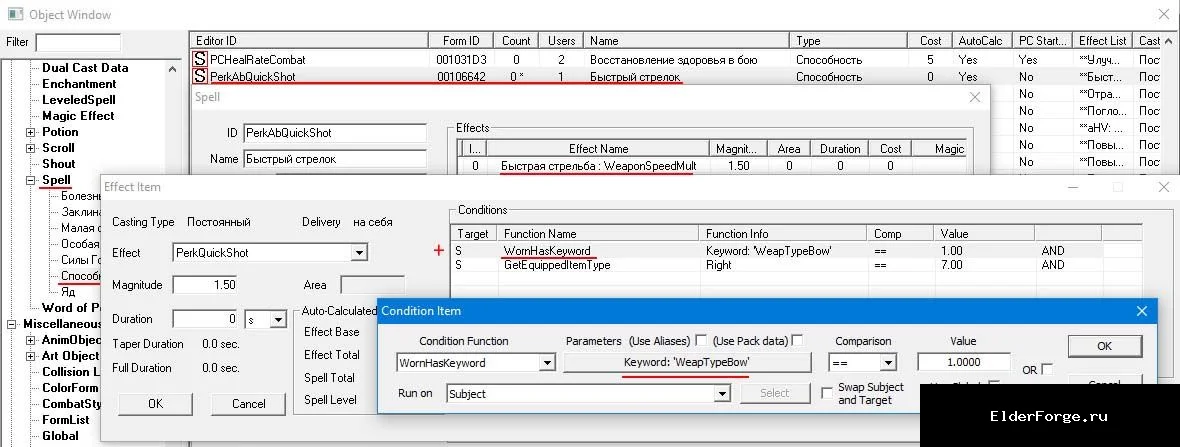The width and height of the screenshot is (1180, 447).
Task: Click OK in the Effect Item dialog
Action: click(x=155, y=404)
